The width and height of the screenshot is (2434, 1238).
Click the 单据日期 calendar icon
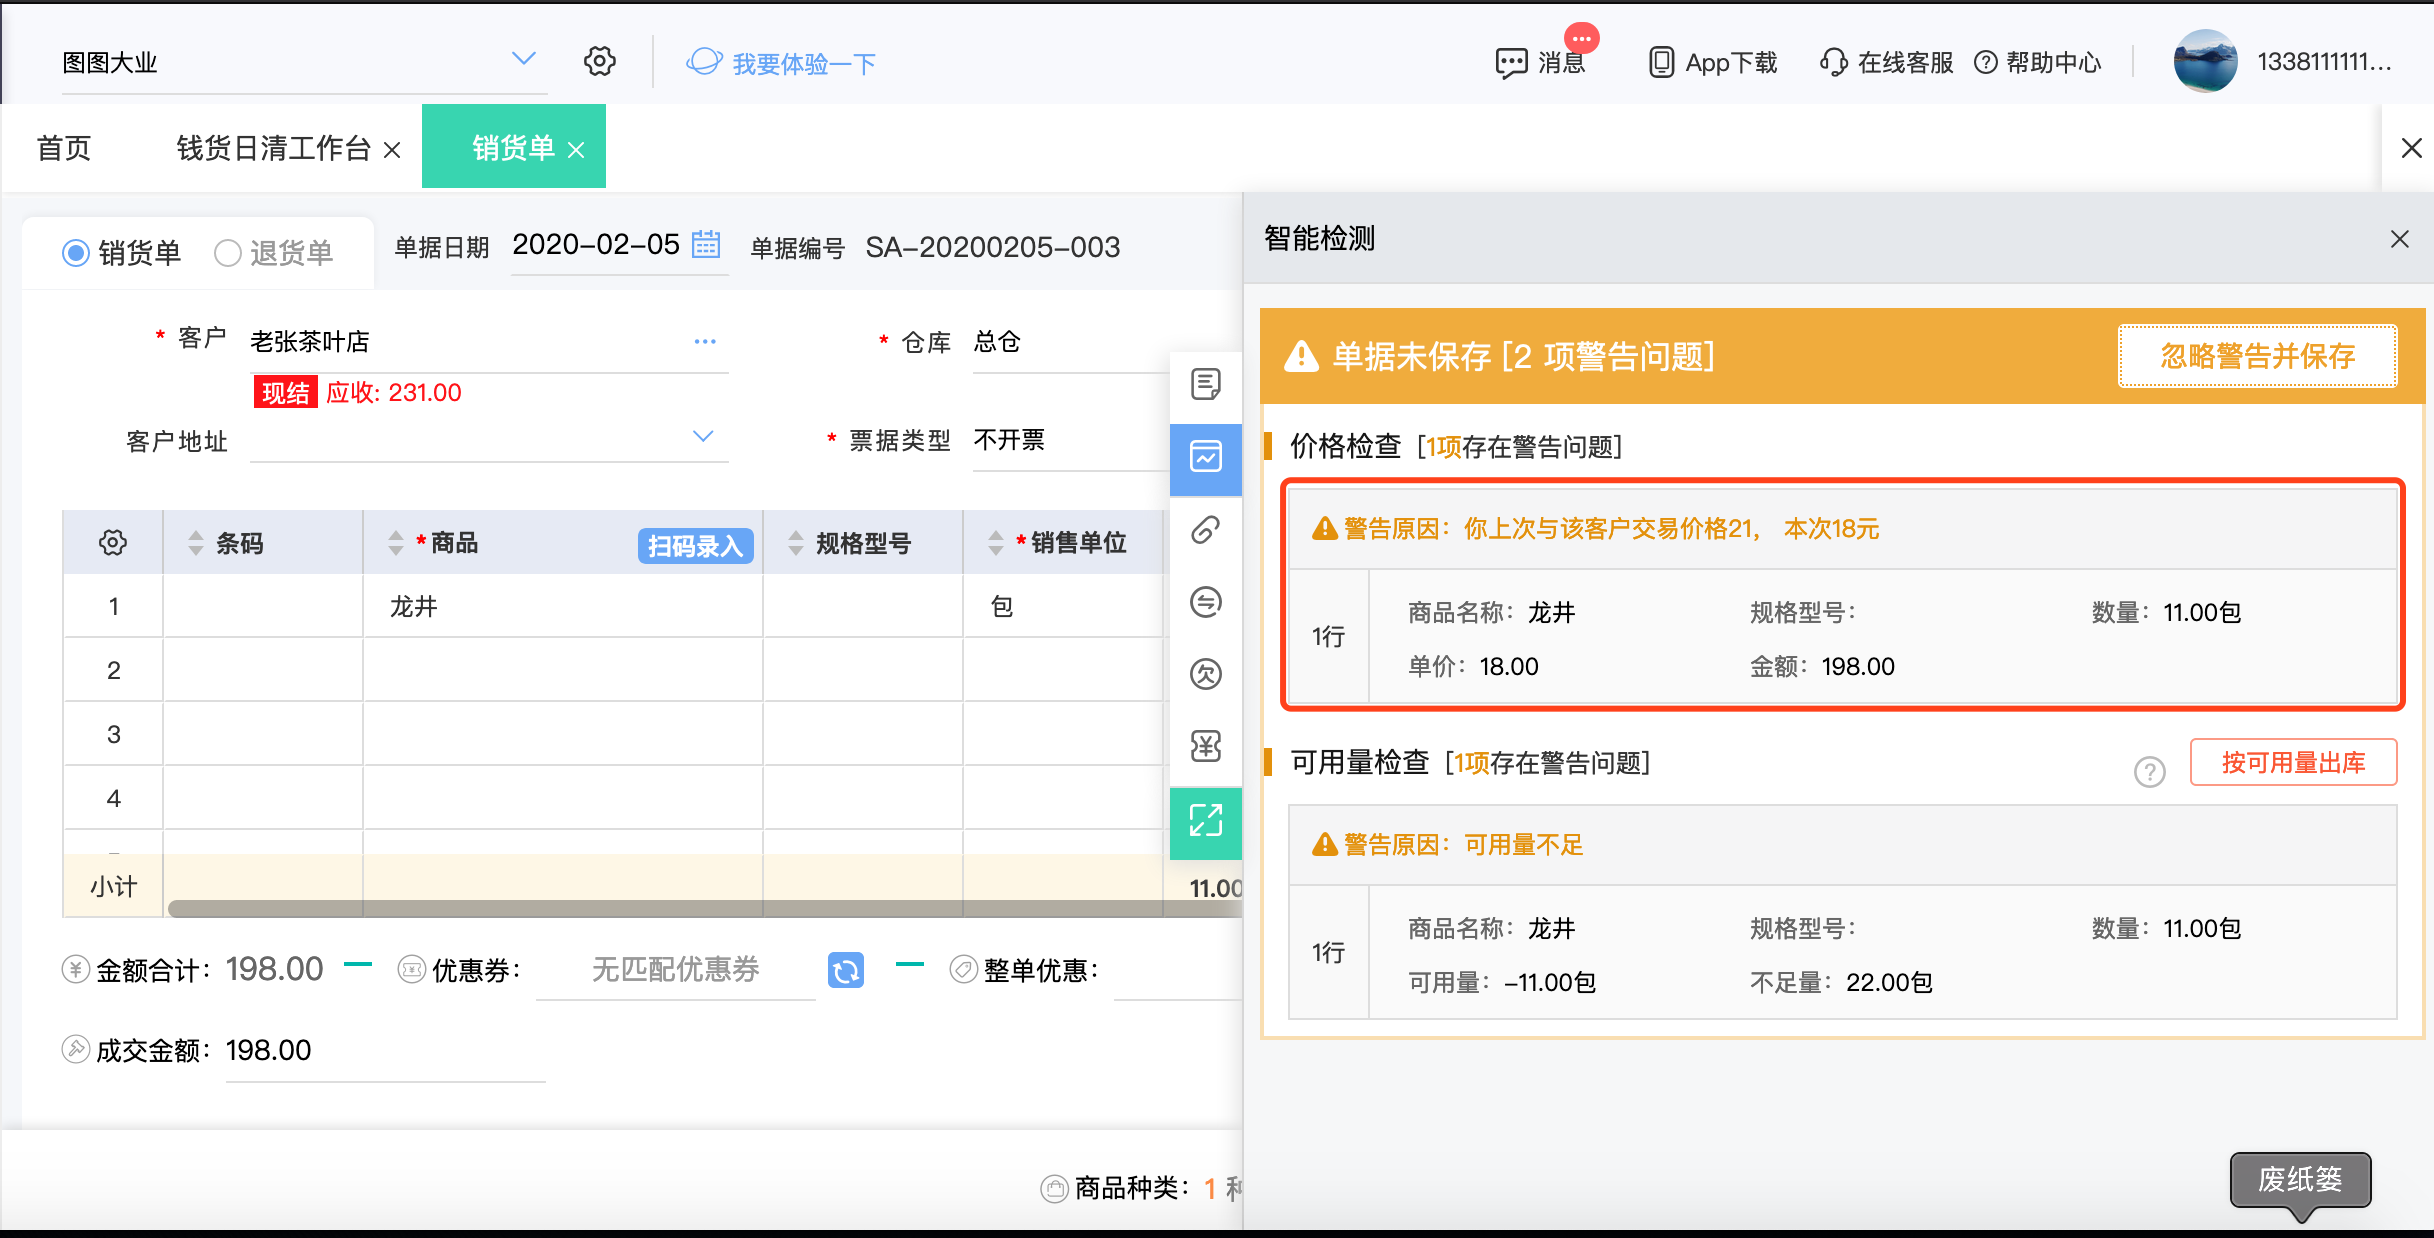[707, 246]
